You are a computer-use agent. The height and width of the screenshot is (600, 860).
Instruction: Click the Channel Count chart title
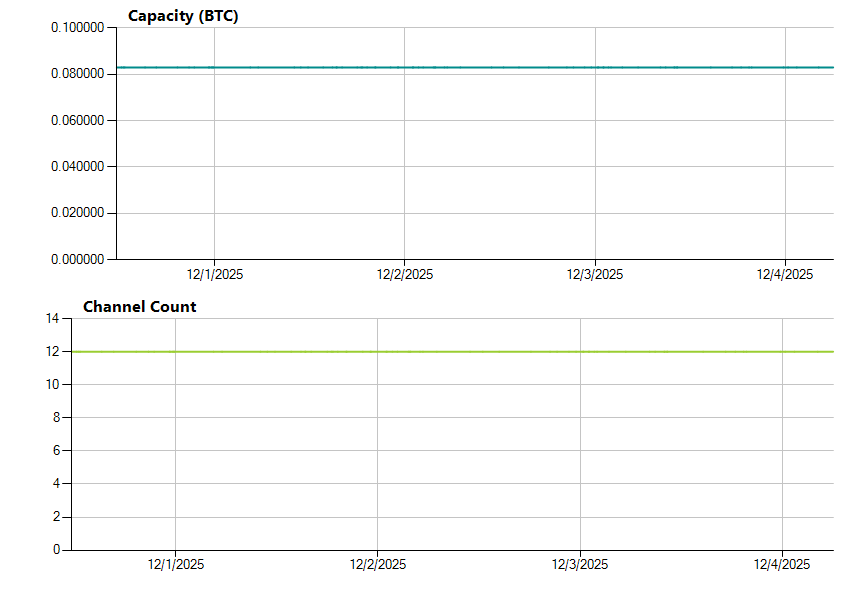(139, 307)
